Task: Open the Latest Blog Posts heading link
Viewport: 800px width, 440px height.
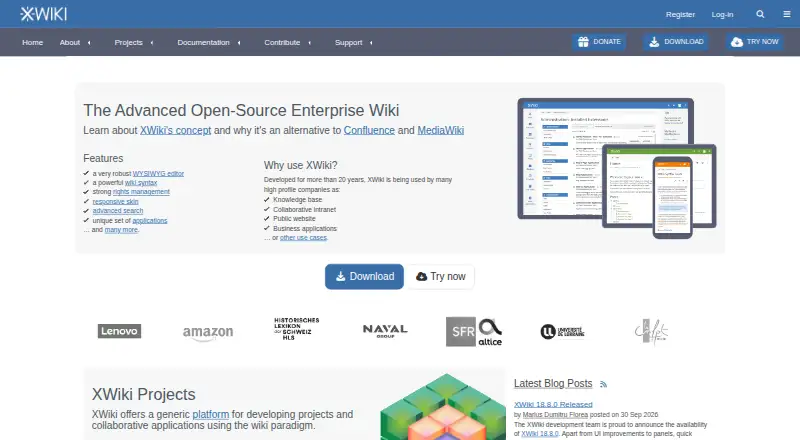Action: (x=553, y=383)
